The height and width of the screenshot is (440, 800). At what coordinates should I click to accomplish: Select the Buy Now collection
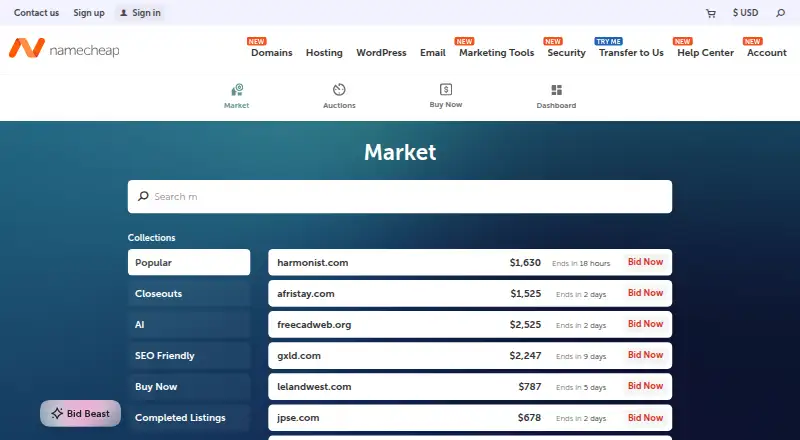click(x=189, y=387)
